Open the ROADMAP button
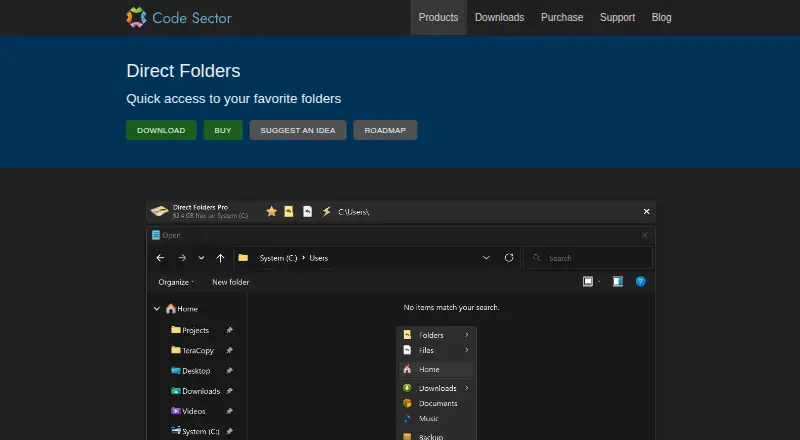Viewport: 800px width, 440px height. coord(385,130)
